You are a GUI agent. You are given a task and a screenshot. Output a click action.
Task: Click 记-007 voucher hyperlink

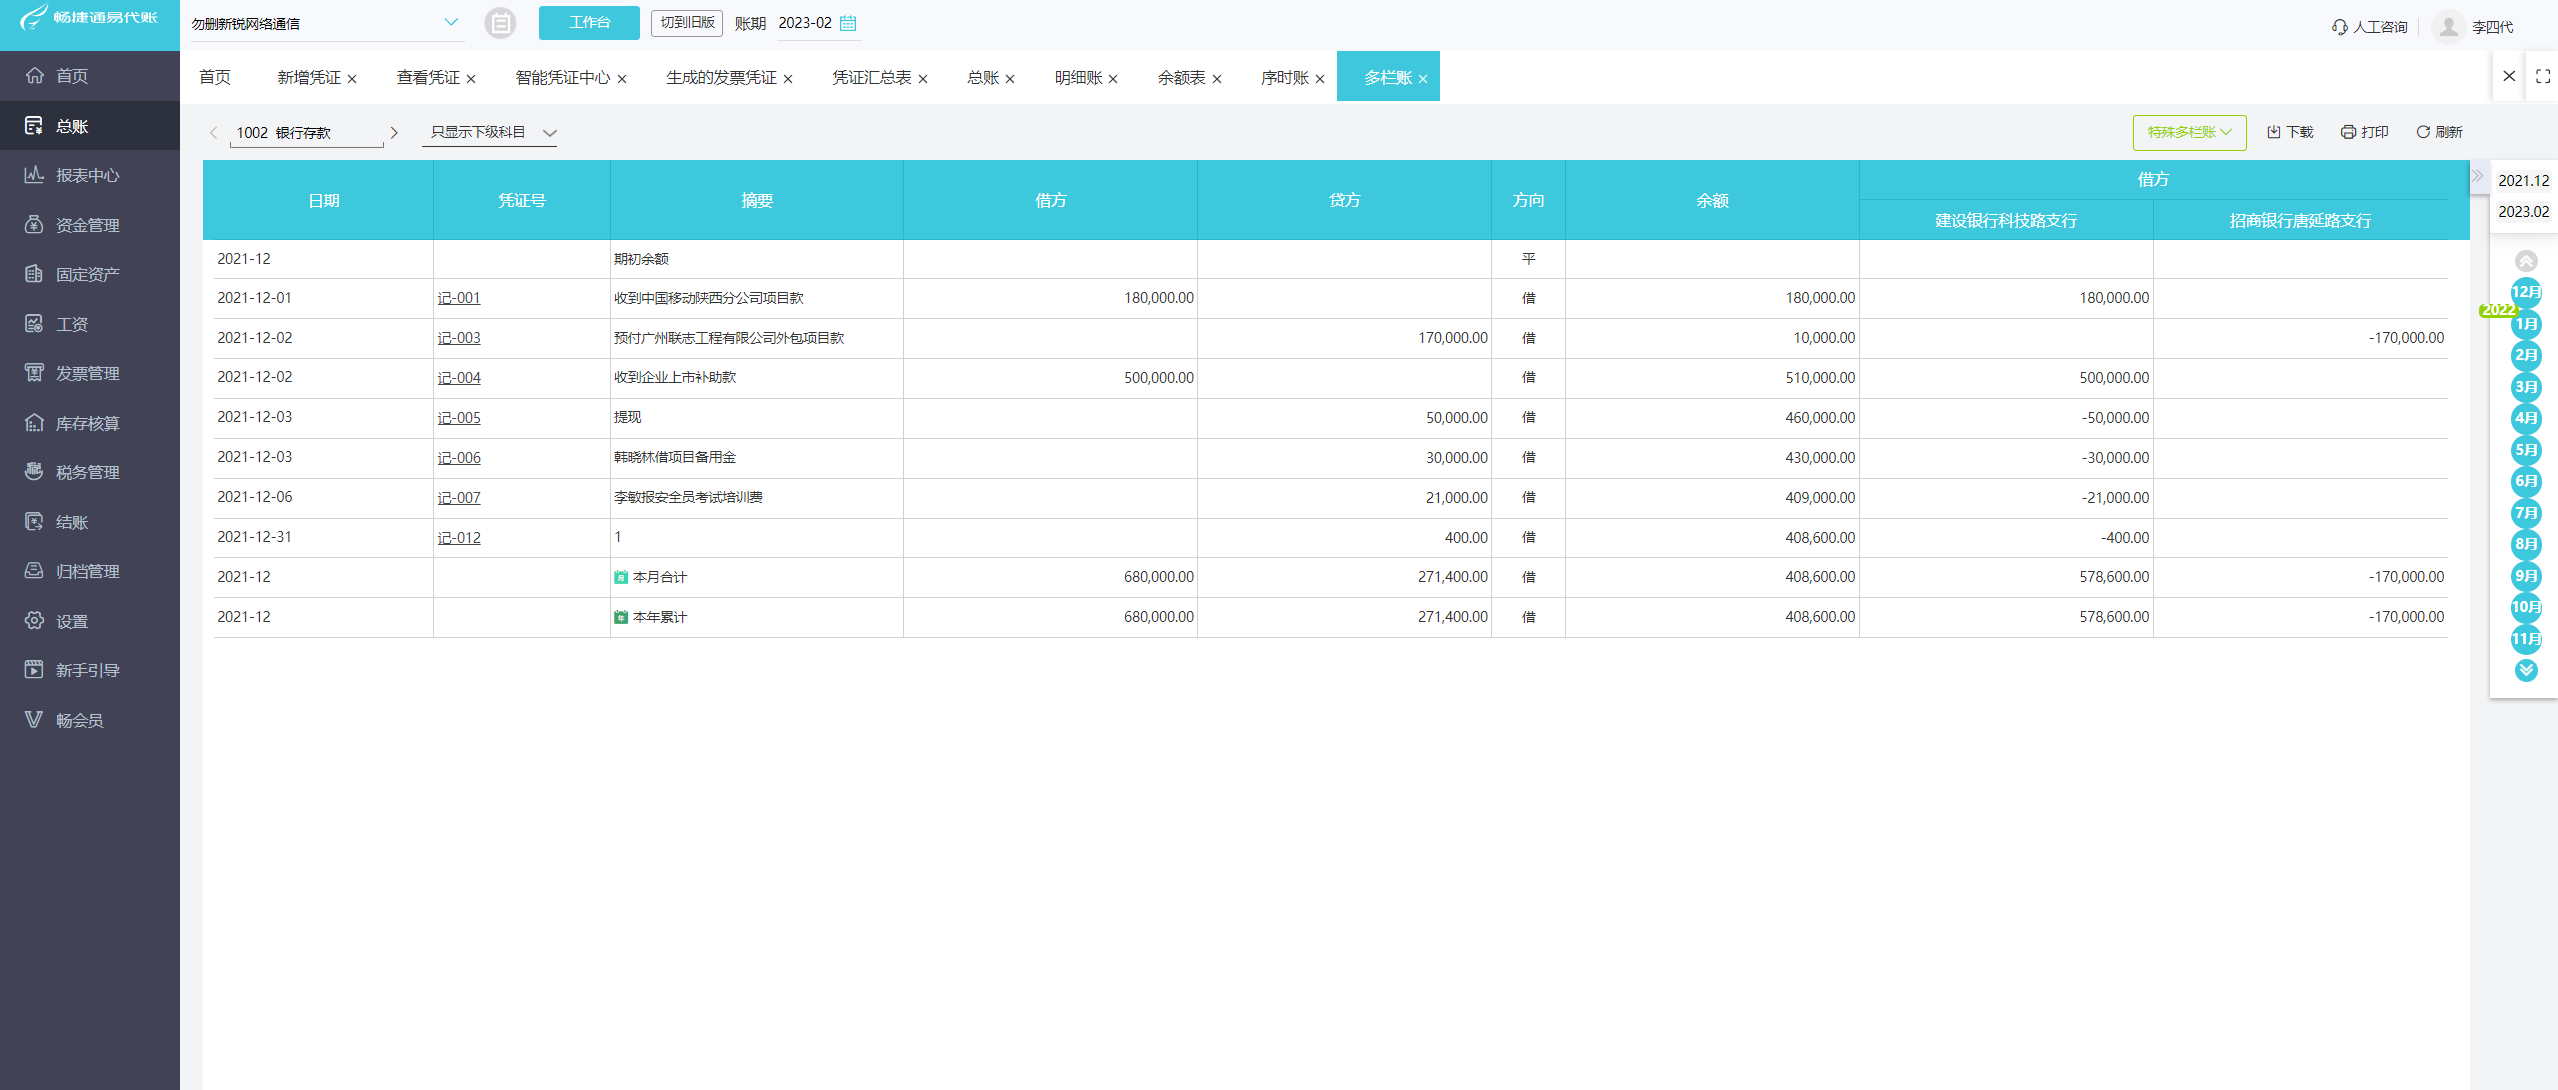pos(458,496)
